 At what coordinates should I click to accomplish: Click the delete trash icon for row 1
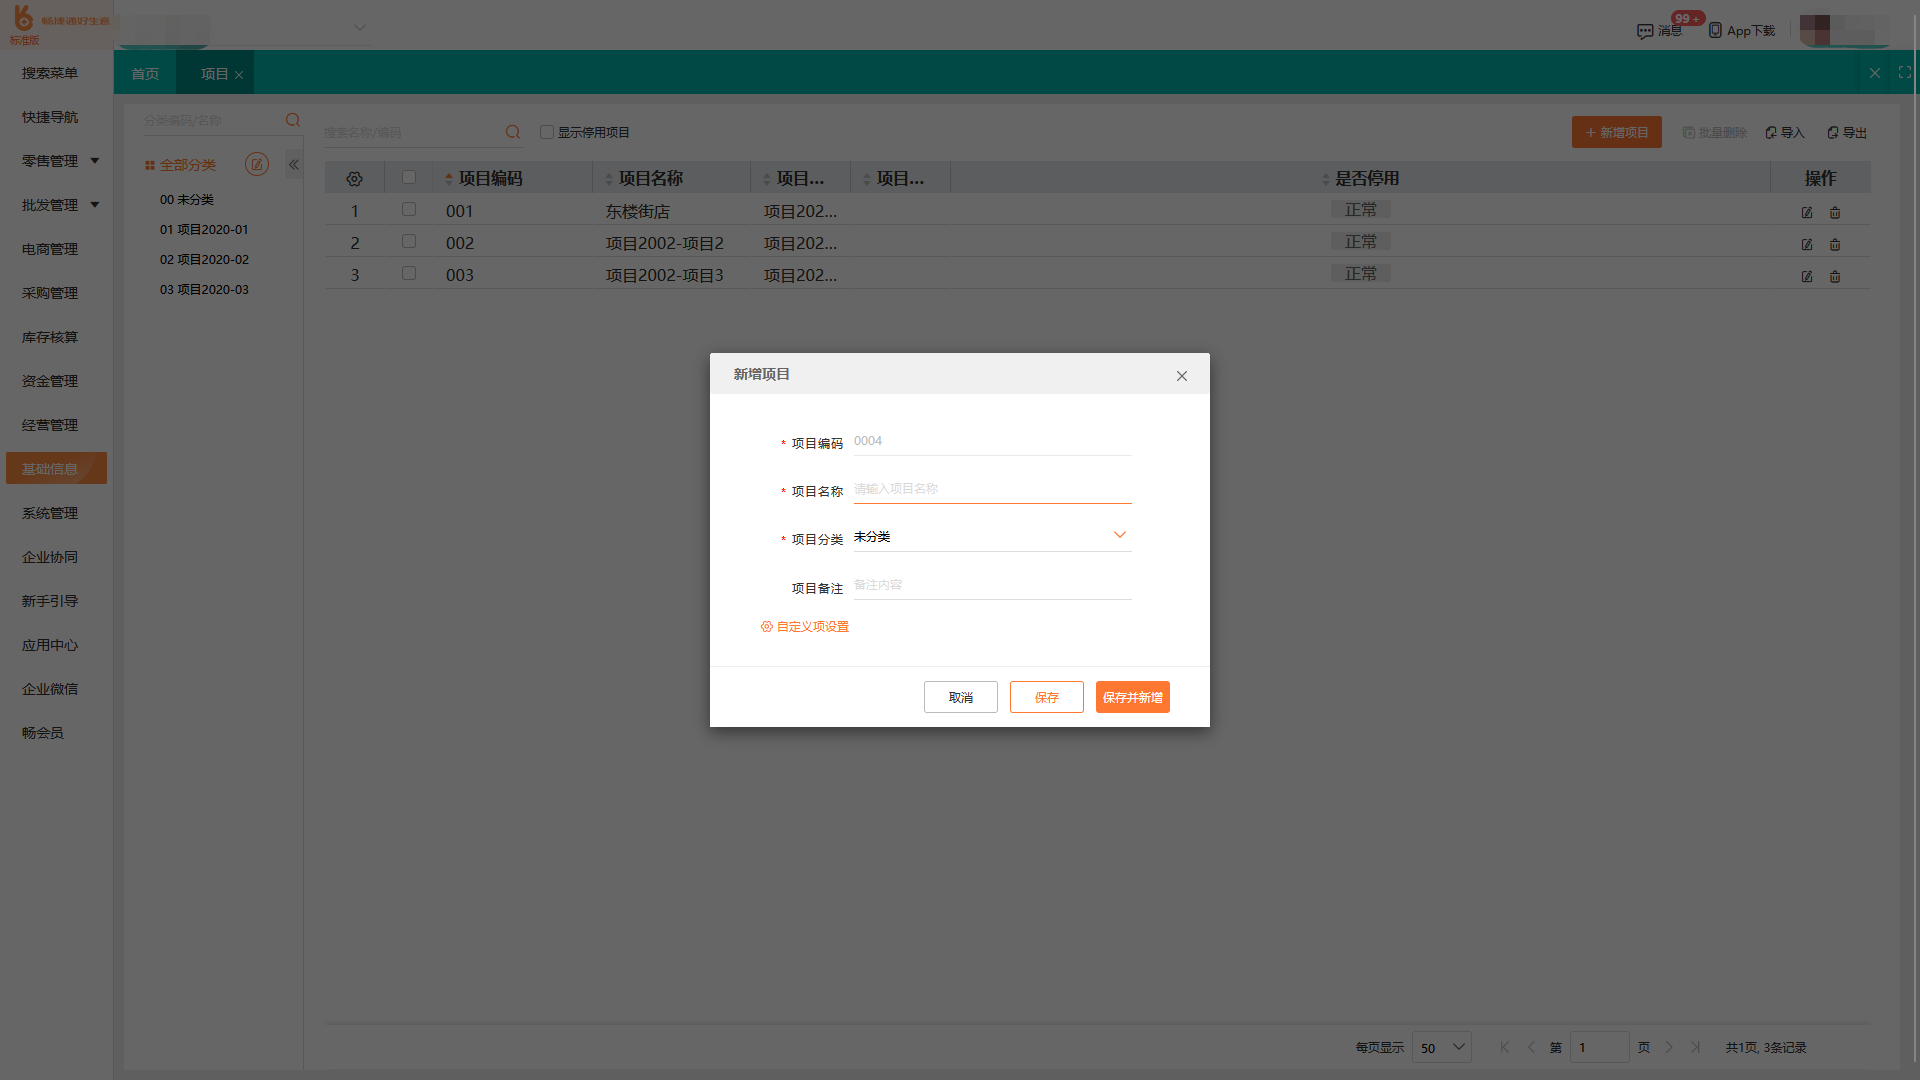point(1834,212)
